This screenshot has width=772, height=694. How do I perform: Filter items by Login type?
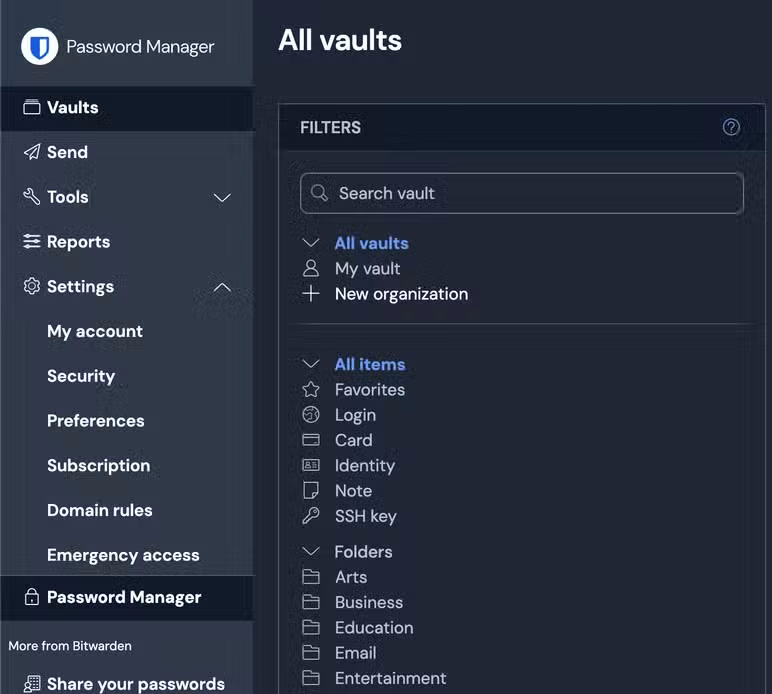(355, 415)
